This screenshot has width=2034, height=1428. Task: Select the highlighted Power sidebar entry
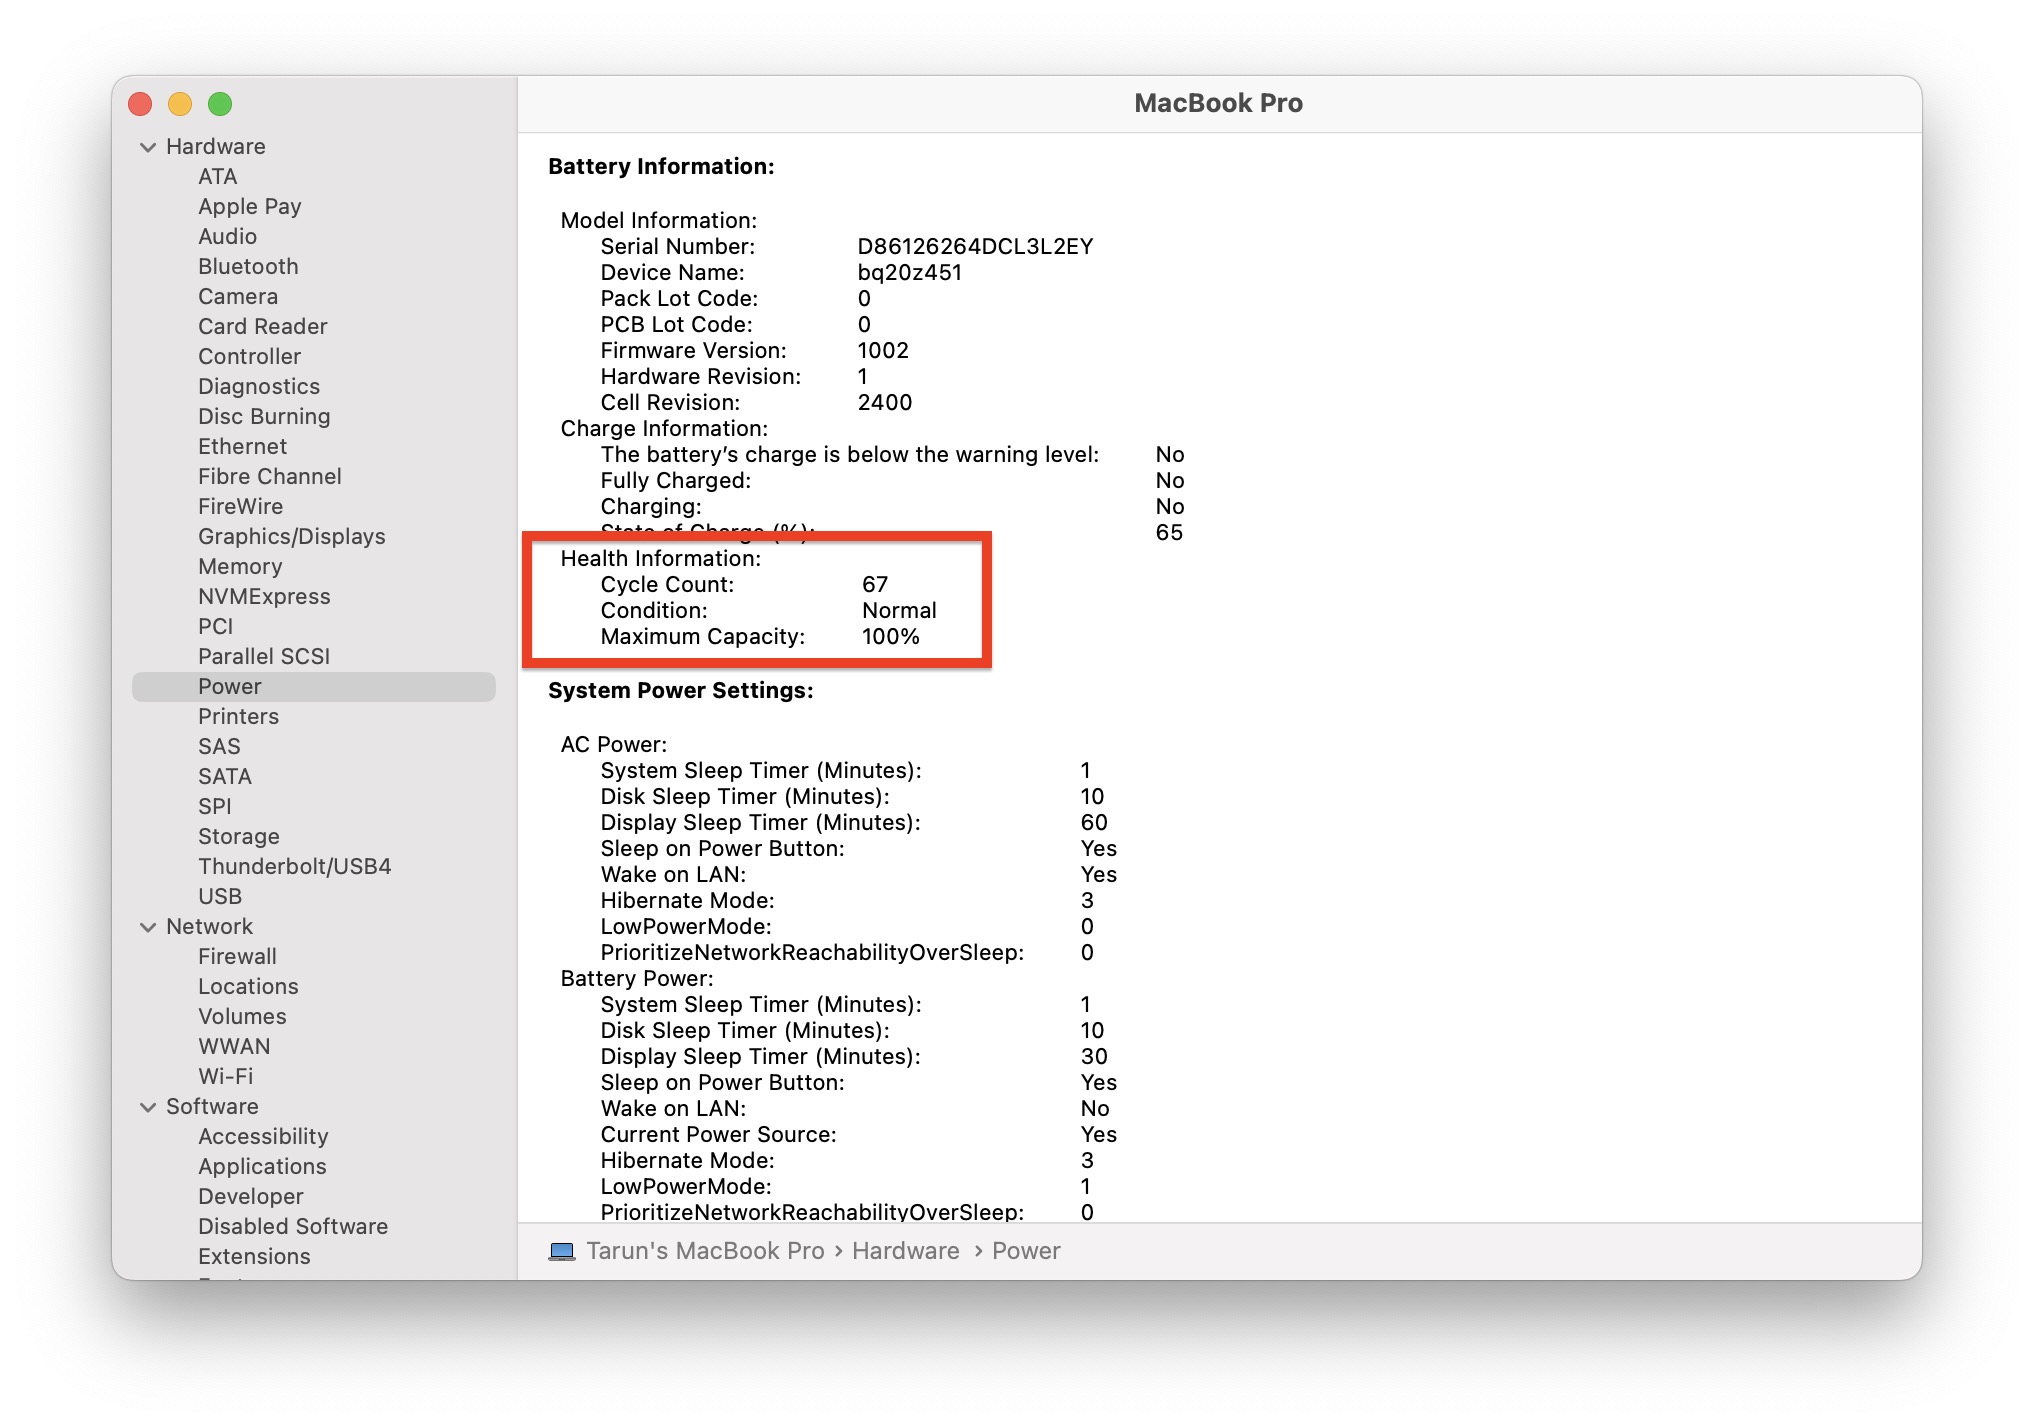point(229,686)
